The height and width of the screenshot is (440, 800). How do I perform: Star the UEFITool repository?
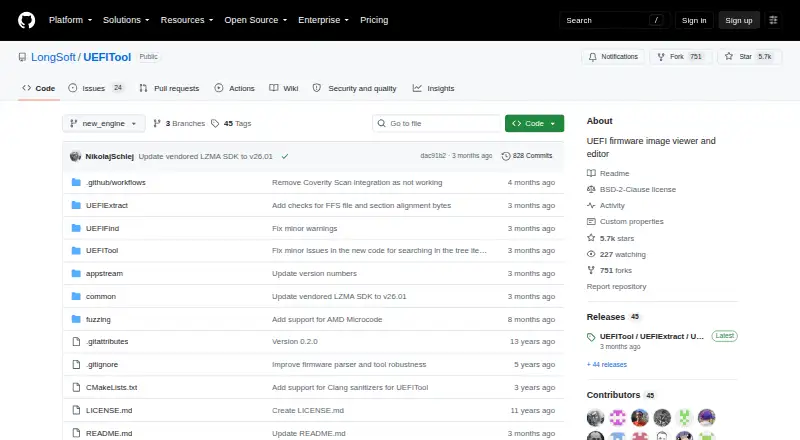point(748,57)
